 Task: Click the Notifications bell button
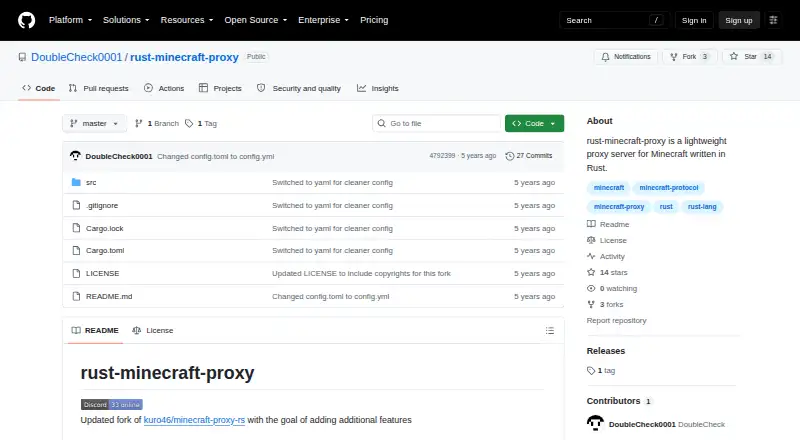(626, 57)
